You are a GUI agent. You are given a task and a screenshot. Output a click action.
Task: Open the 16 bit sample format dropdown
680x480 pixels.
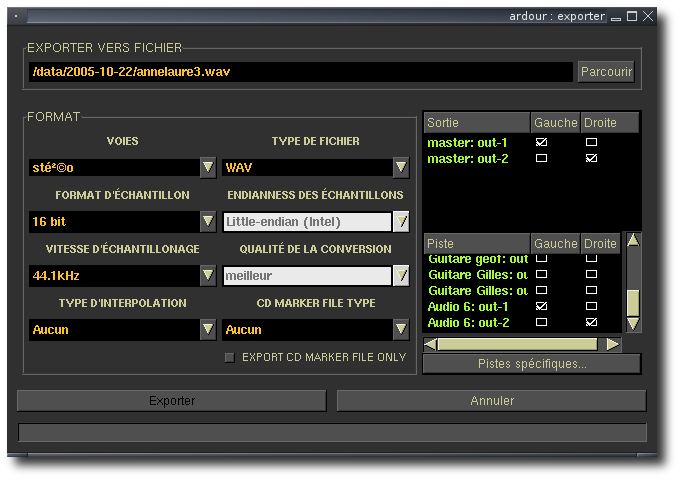tap(207, 221)
